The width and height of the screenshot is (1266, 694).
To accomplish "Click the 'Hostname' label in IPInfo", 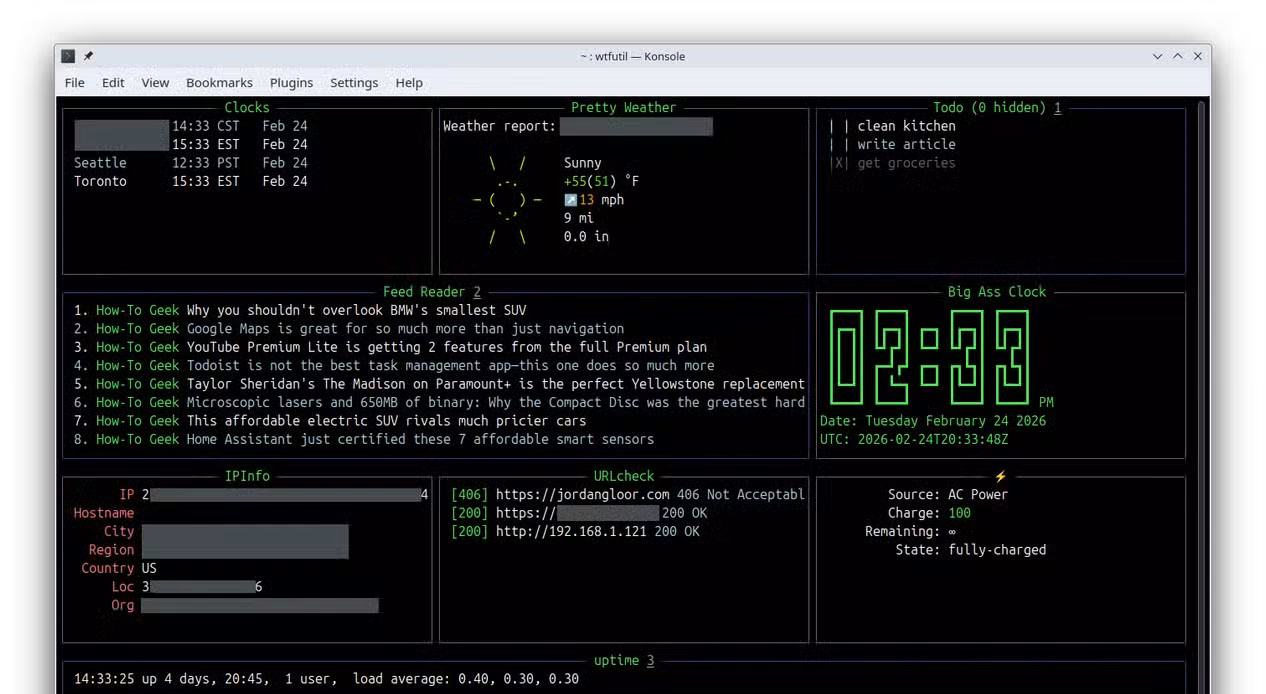I will click(x=103, y=513).
